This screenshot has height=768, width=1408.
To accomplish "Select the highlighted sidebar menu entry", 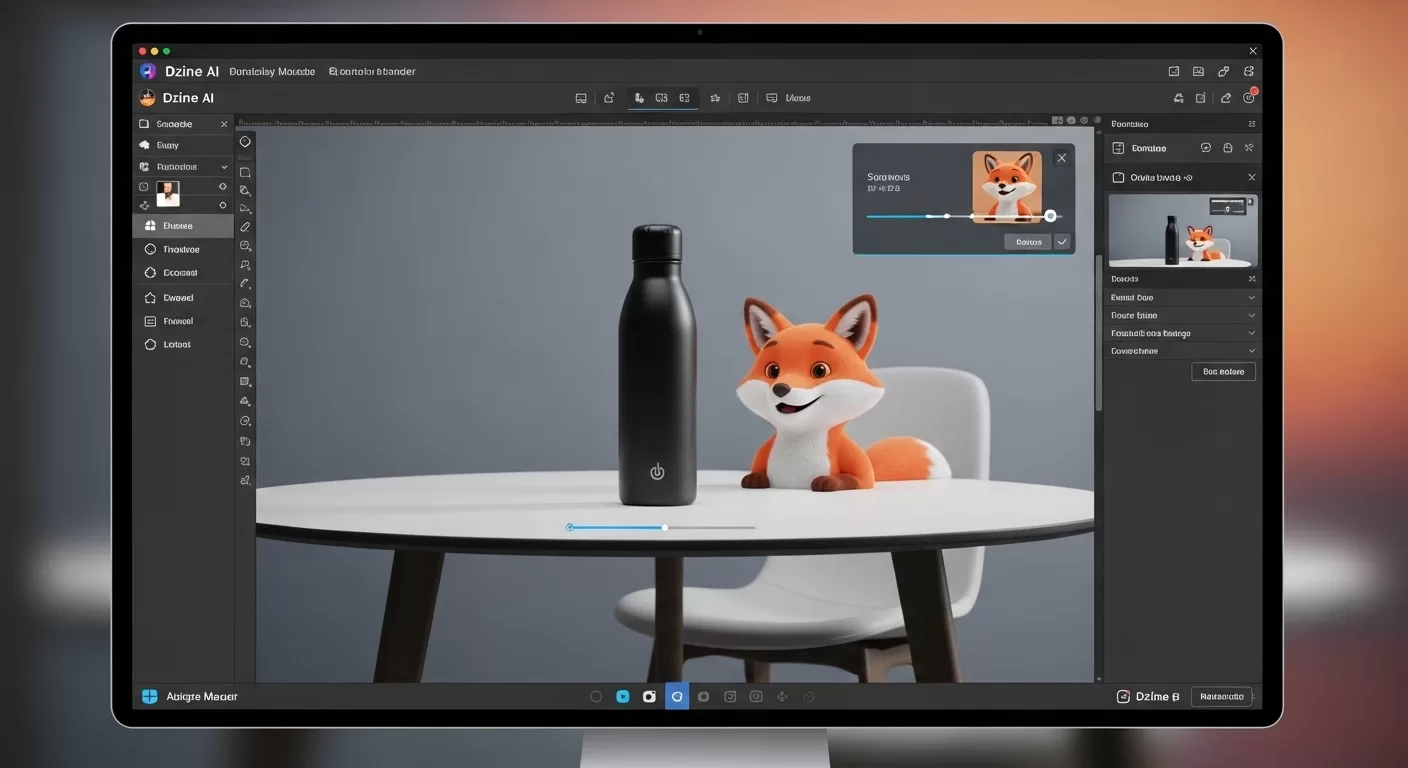I will coord(183,225).
